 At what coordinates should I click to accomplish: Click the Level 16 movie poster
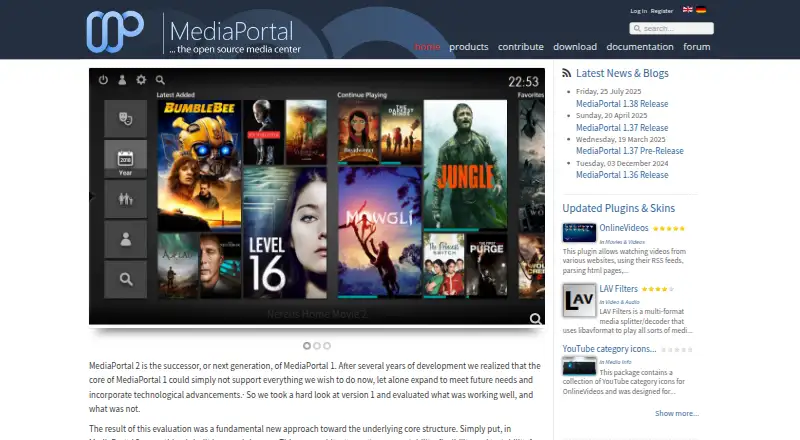coord(285,233)
